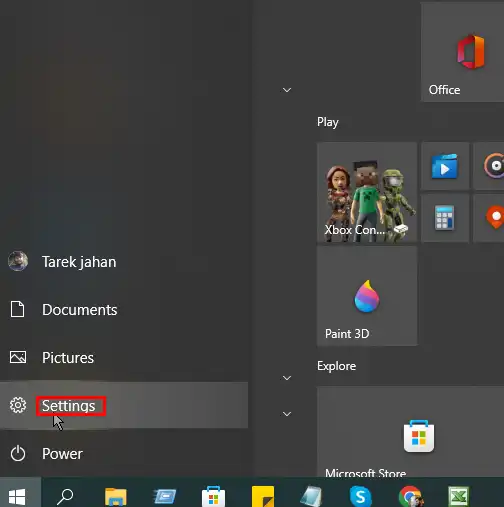
Task: Open the Tarek jahan account menu
Action: [x=124, y=261]
